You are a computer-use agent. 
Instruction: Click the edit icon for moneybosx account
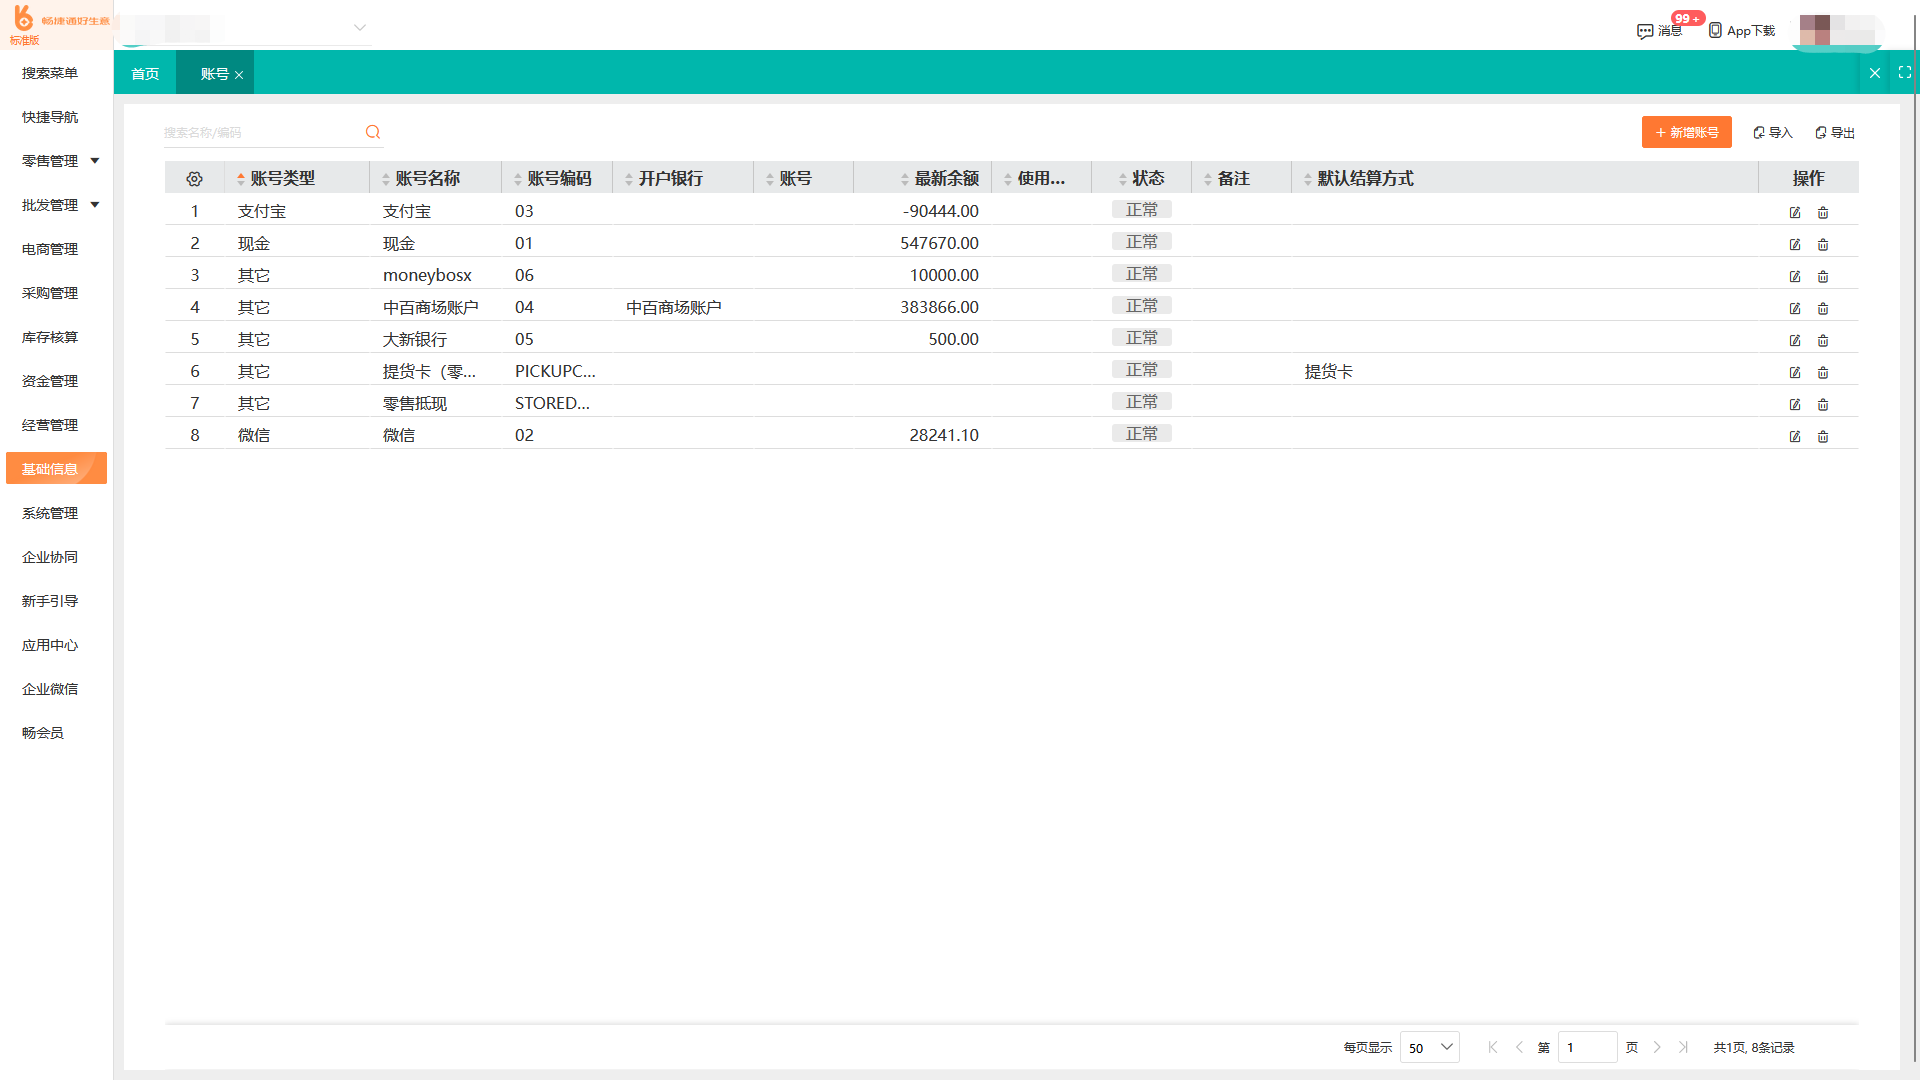(x=1795, y=274)
